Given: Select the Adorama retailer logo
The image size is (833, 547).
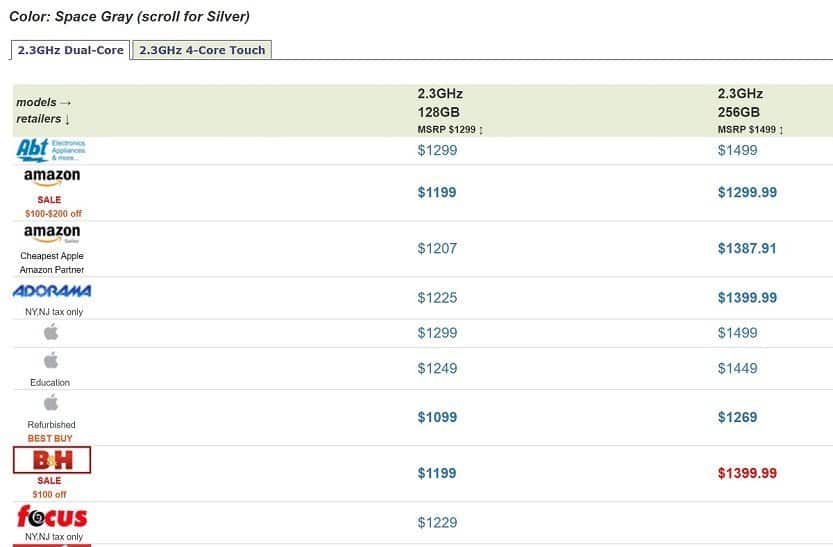Looking at the screenshot, I should pyautogui.click(x=52, y=291).
